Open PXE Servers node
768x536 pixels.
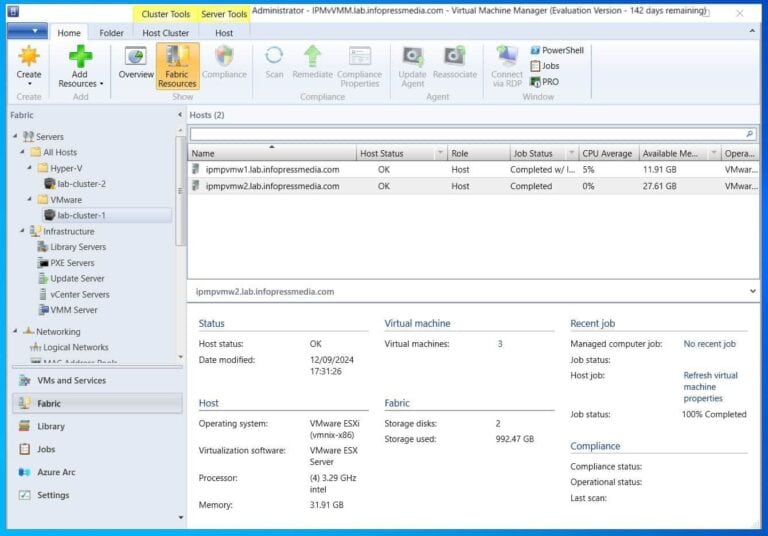pos(66,263)
